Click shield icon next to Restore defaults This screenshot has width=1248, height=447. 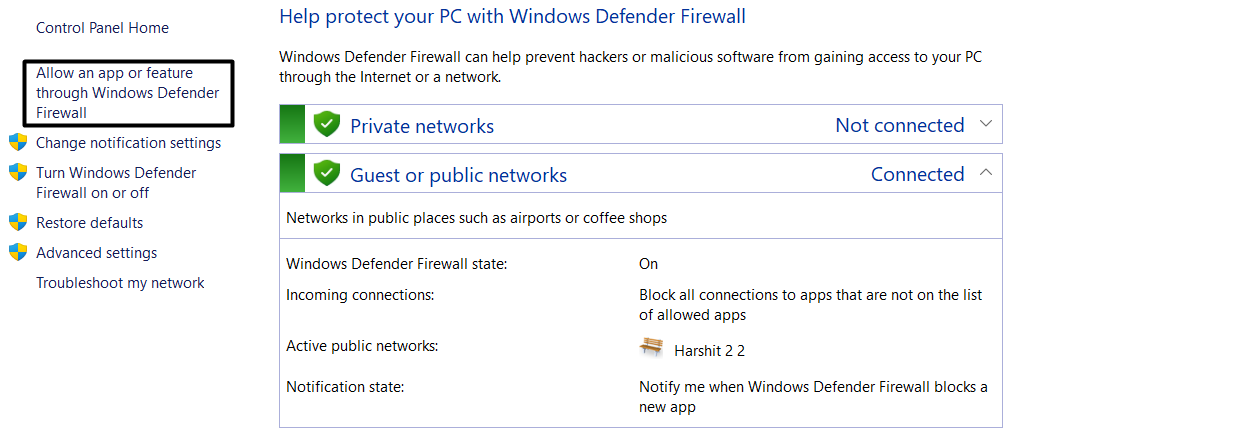coord(17,222)
